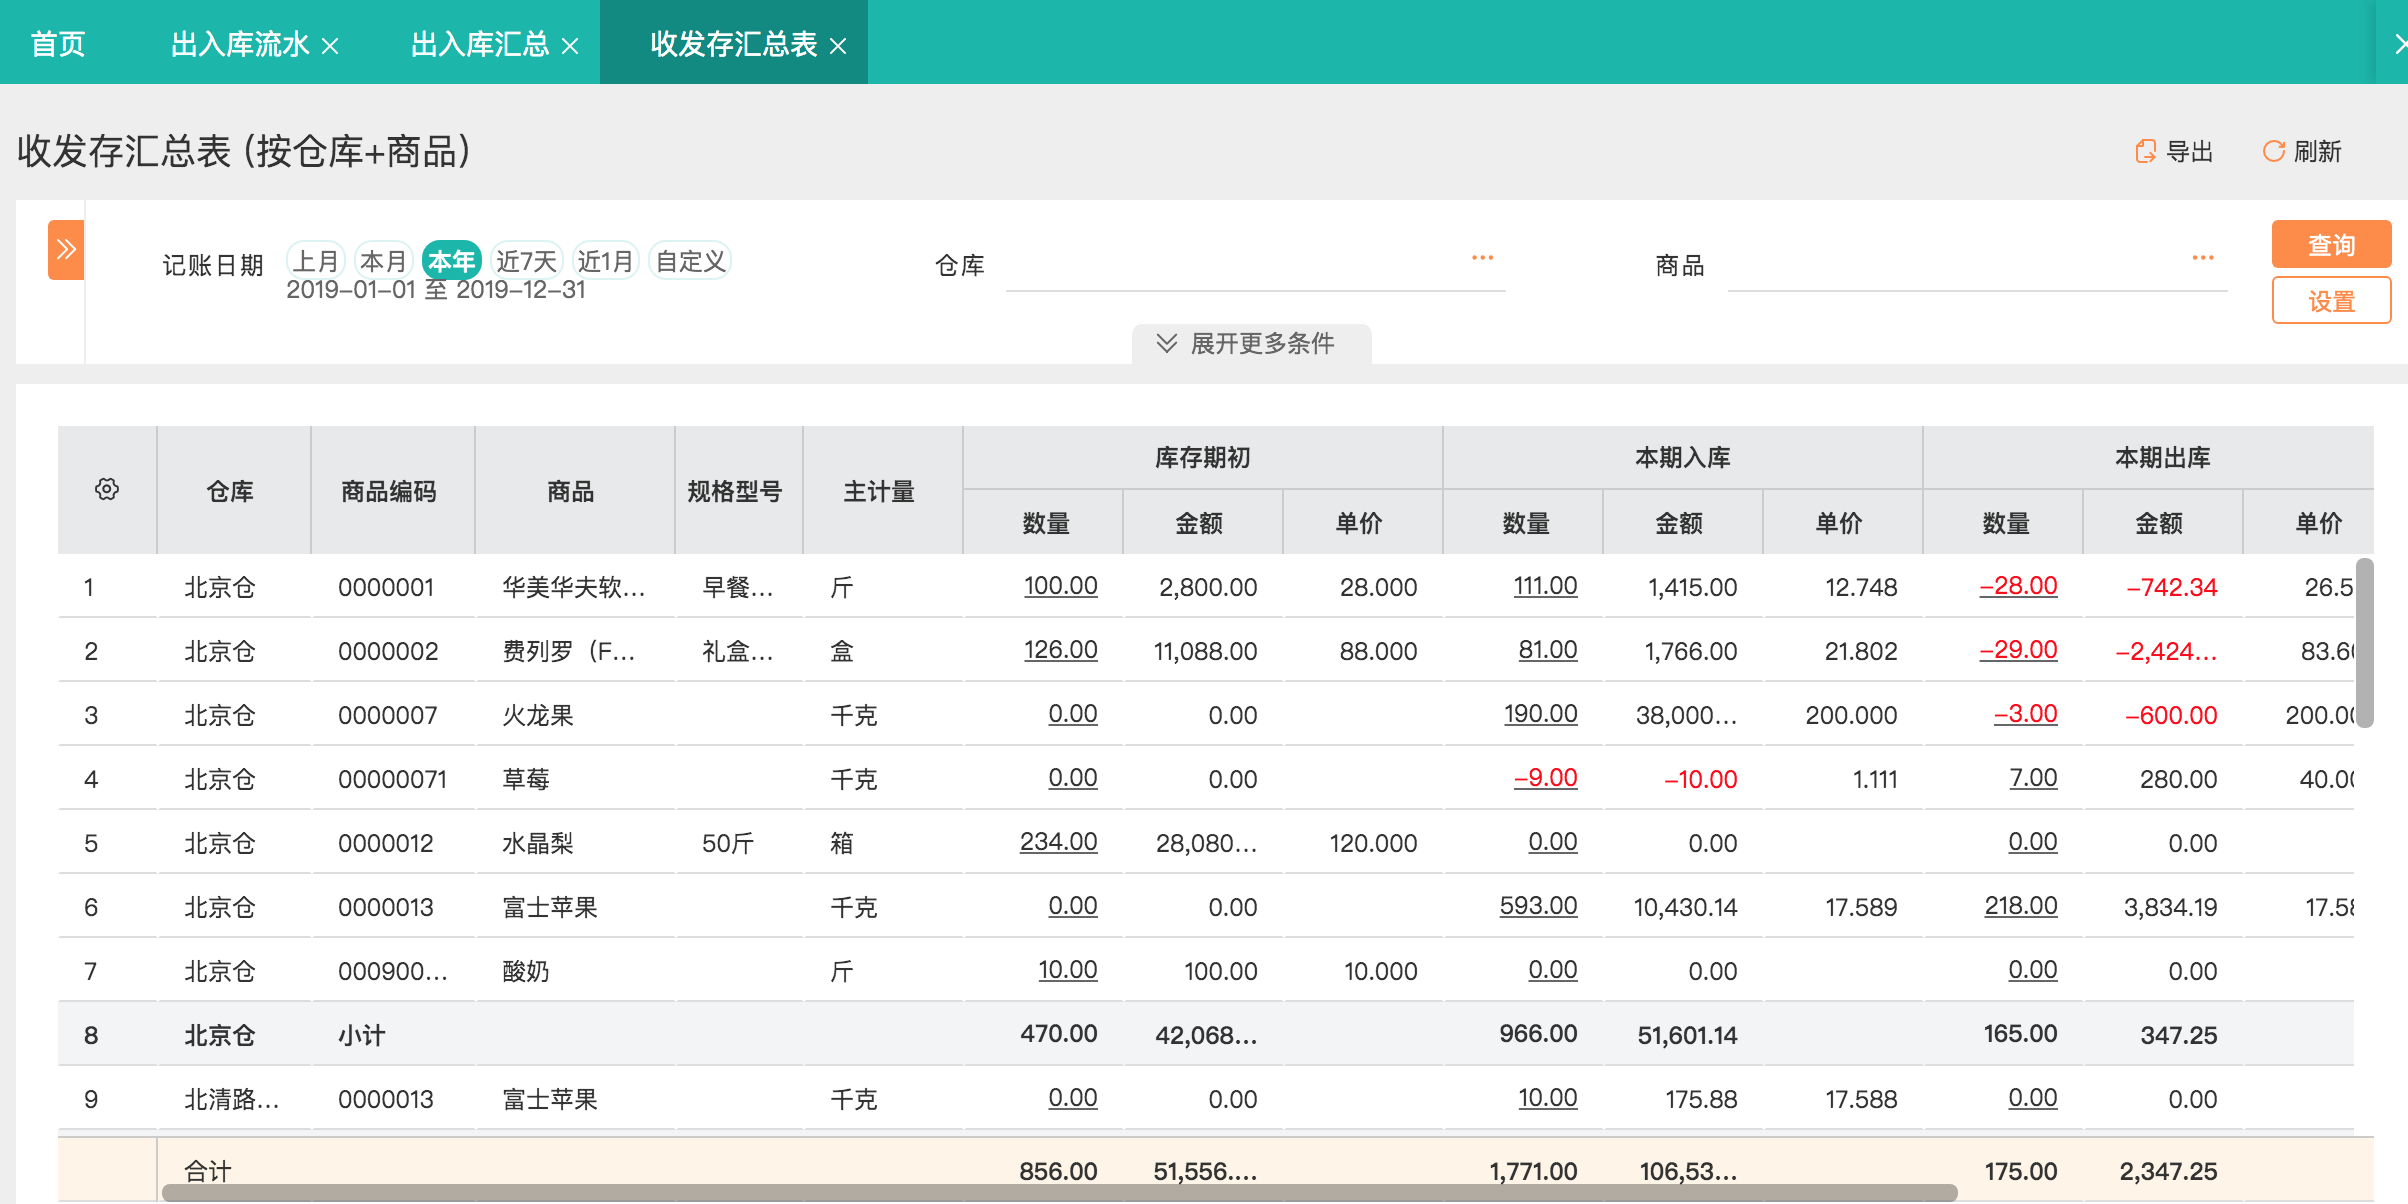Click the 设置 settings button
Viewport: 2408px width, 1204px height.
[2330, 299]
